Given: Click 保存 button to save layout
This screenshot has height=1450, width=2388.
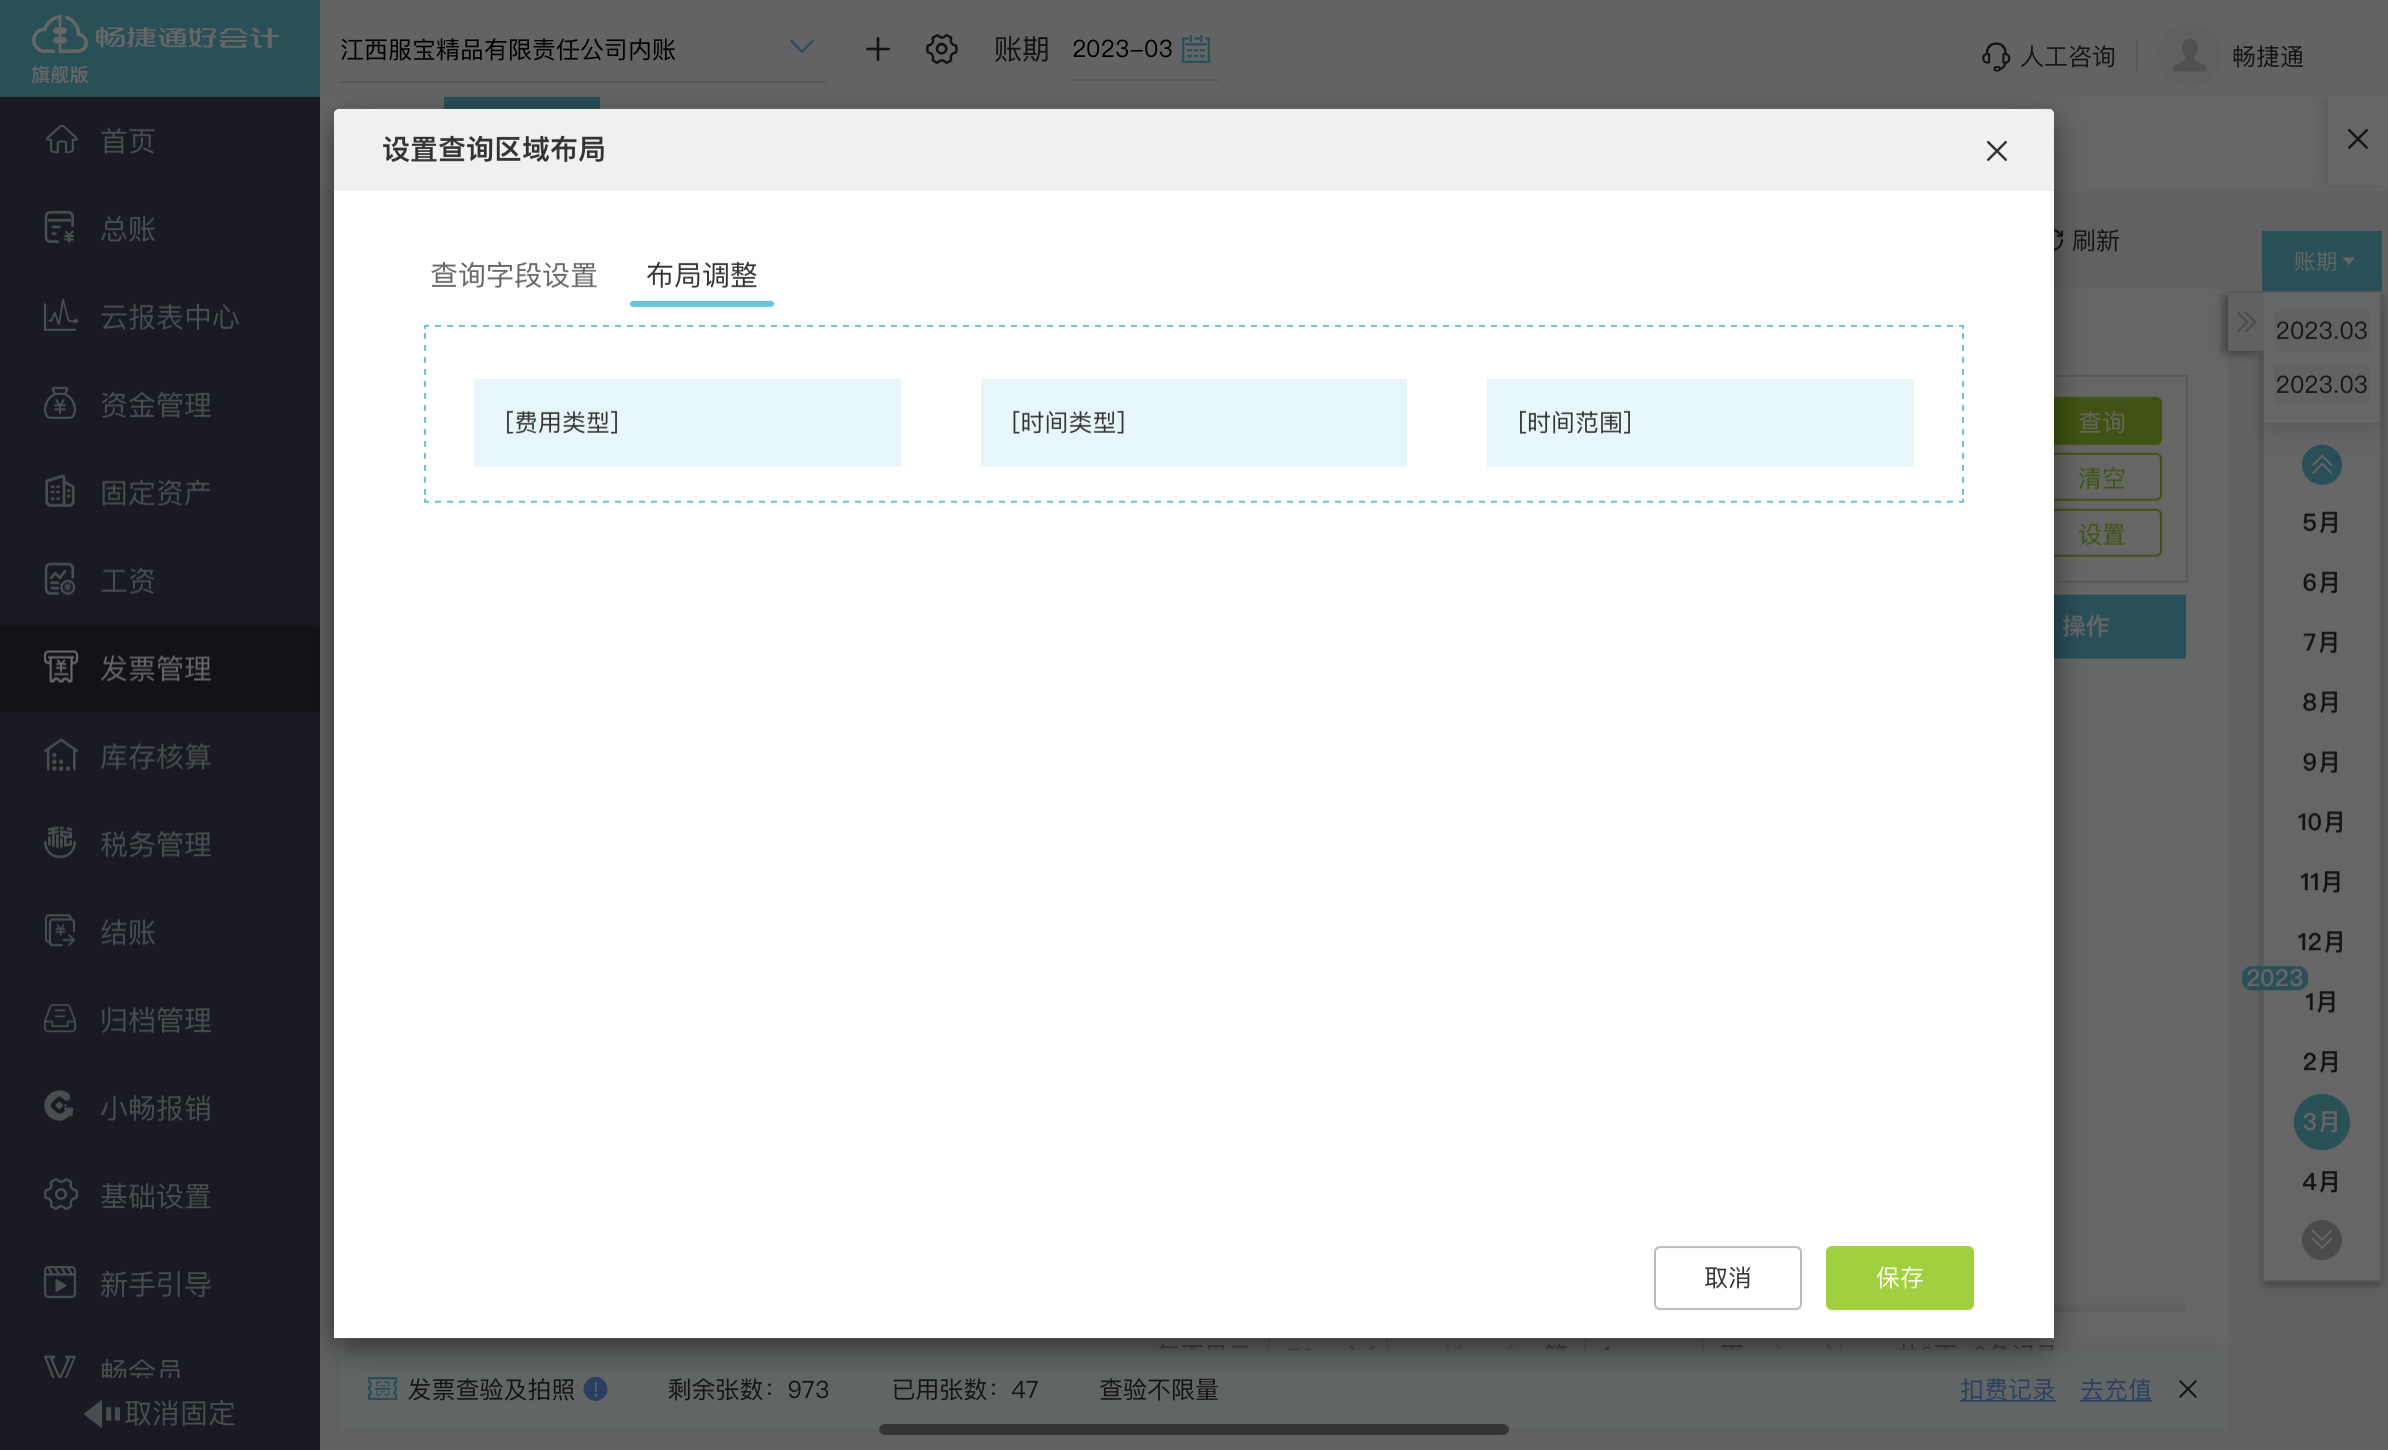Looking at the screenshot, I should [1900, 1278].
